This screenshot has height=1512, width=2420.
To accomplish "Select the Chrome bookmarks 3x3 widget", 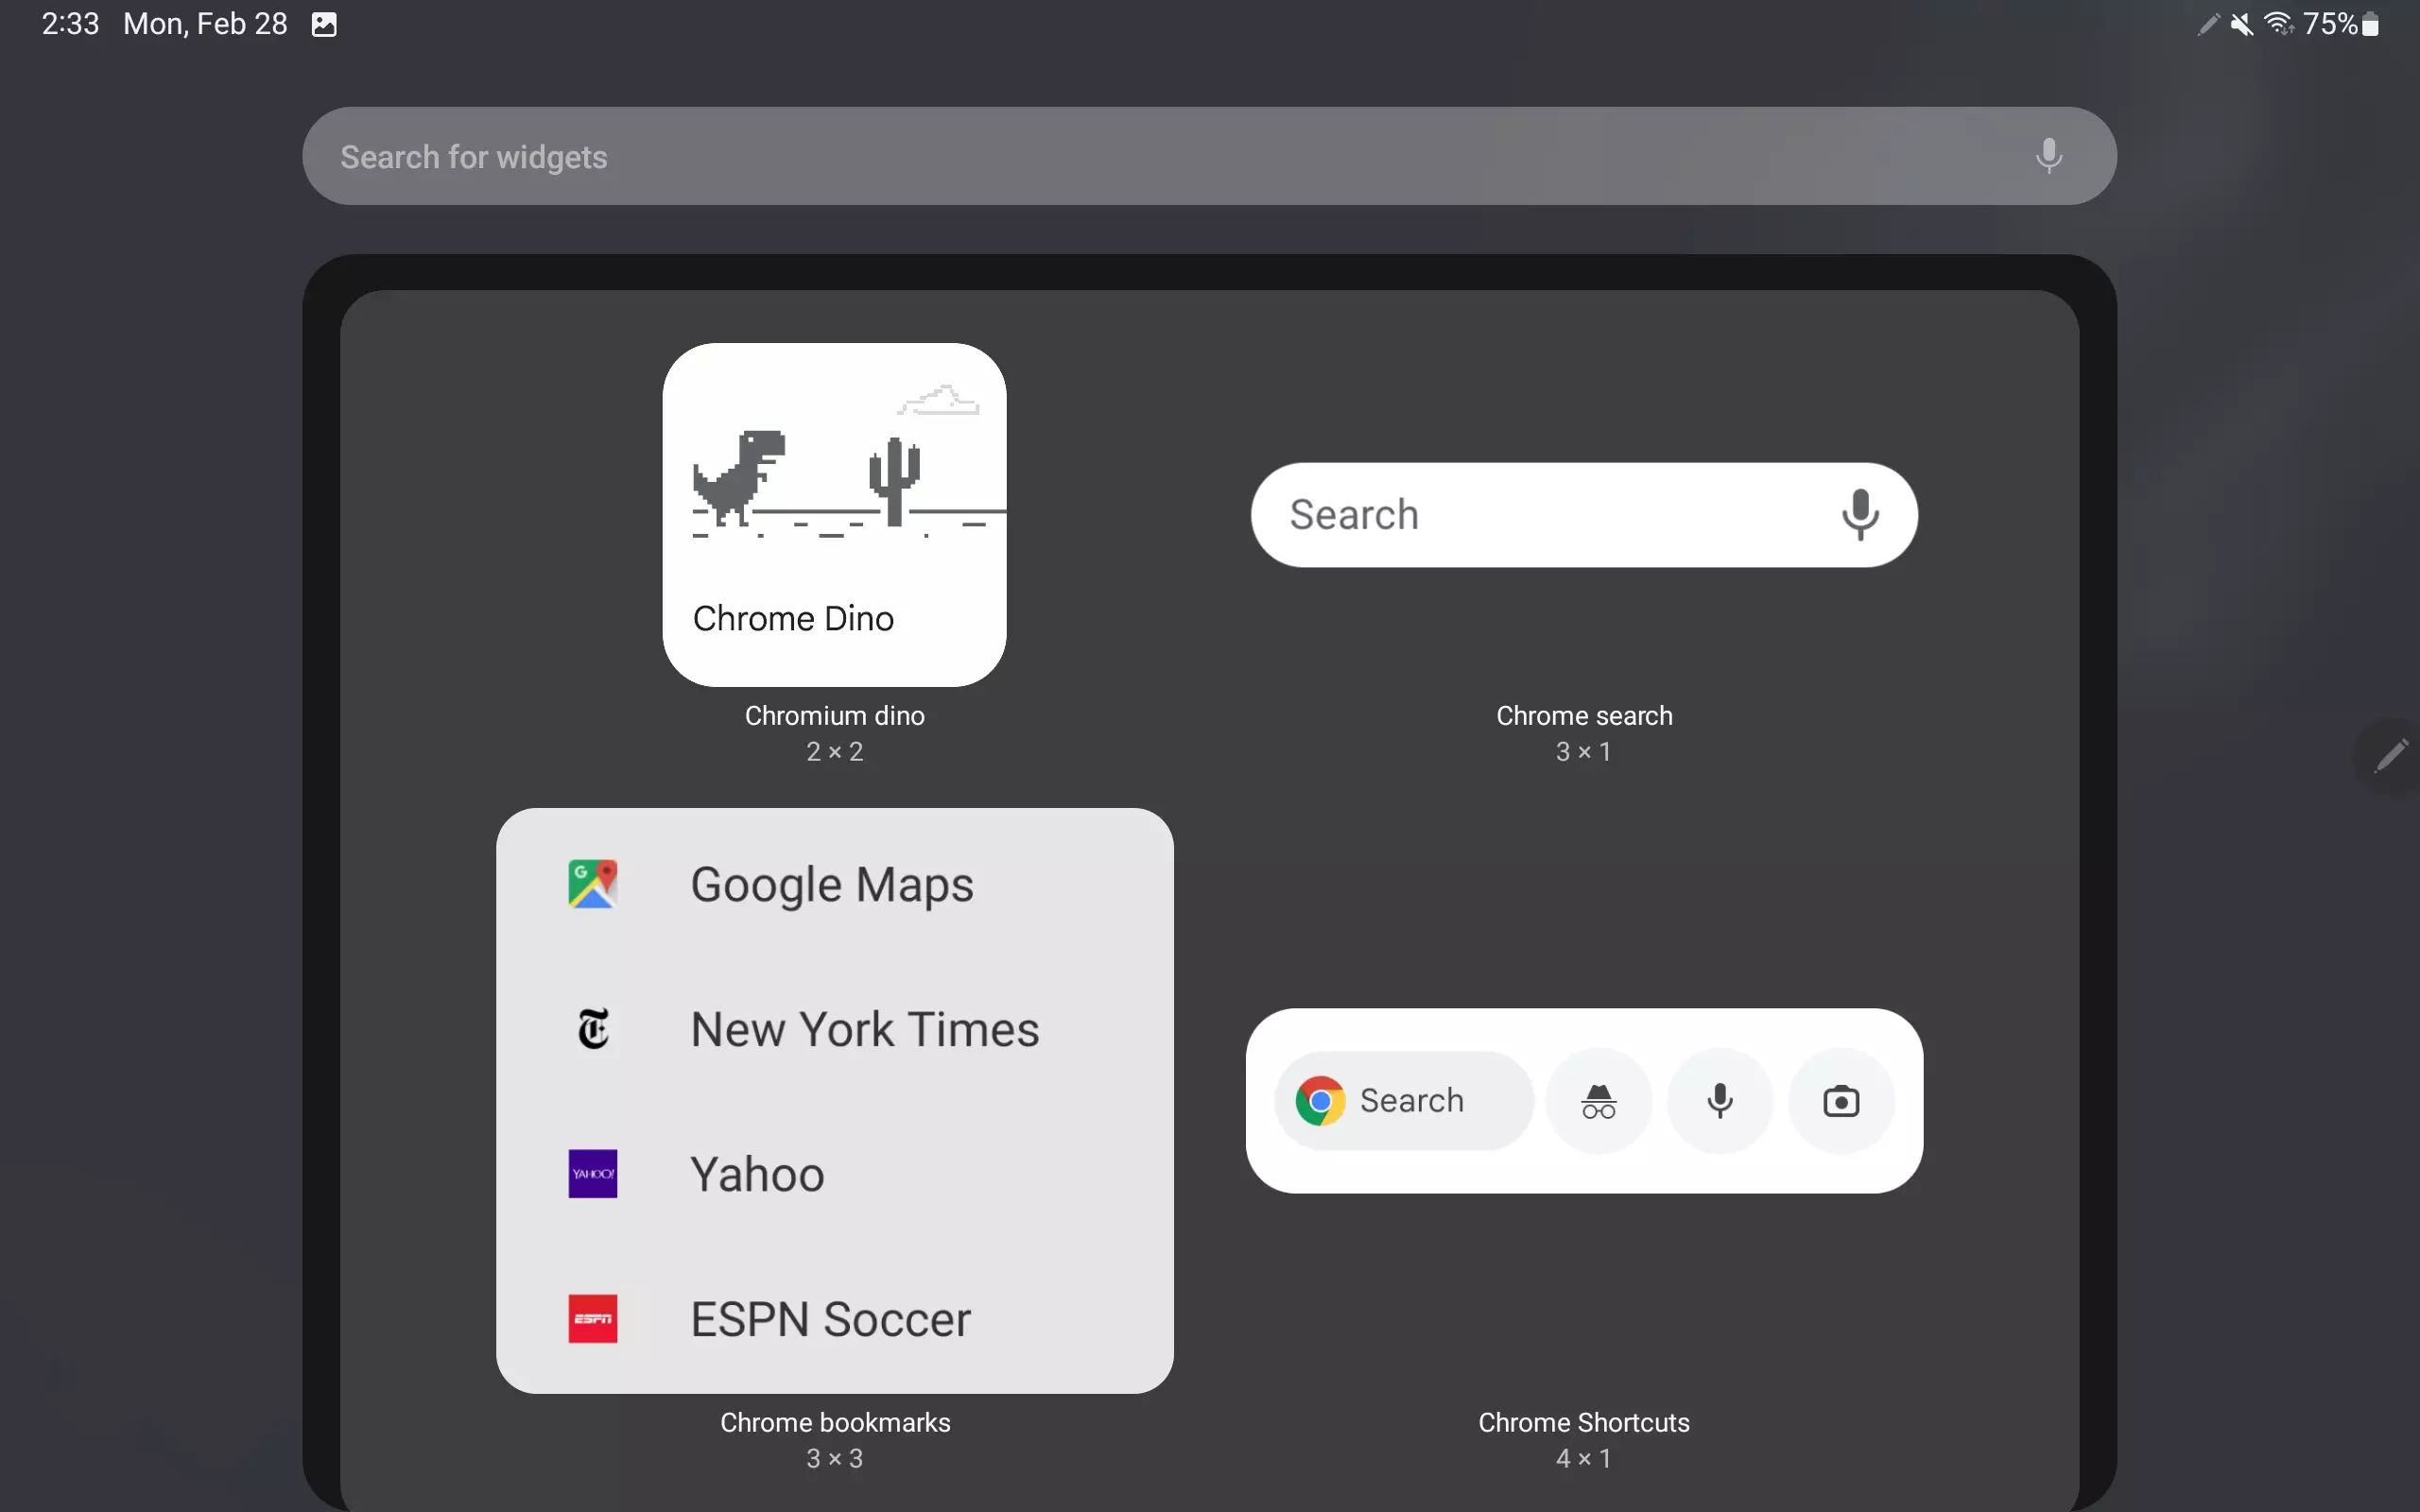I will click(835, 1099).
